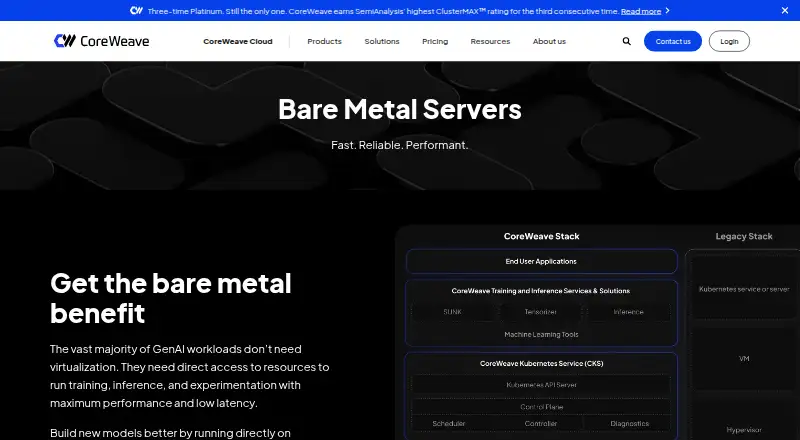Image resolution: width=800 pixels, height=440 pixels.
Task: Click the End User Applications box
Action: (x=541, y=261)
